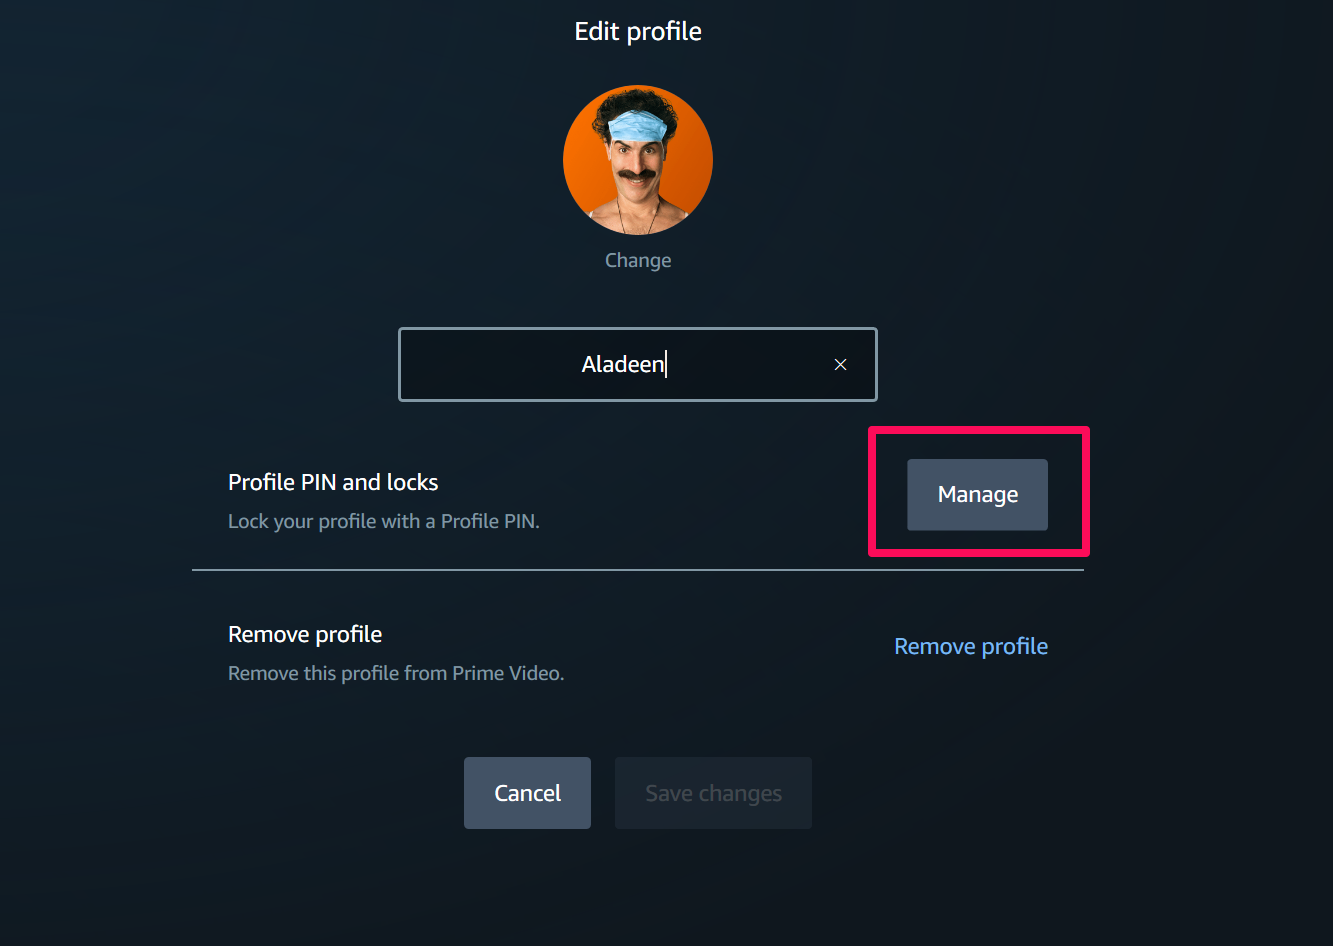Image resolution: width=1333 pixels, height=946 pixels.
Task: Click the Borat profile avatar image
Action: click(637, 159)
